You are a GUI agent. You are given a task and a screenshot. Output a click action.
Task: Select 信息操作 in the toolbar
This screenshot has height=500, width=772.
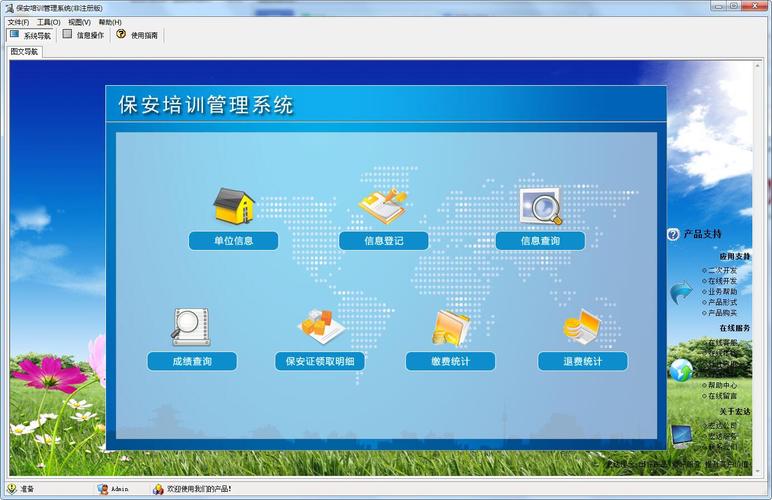(83, 35)
